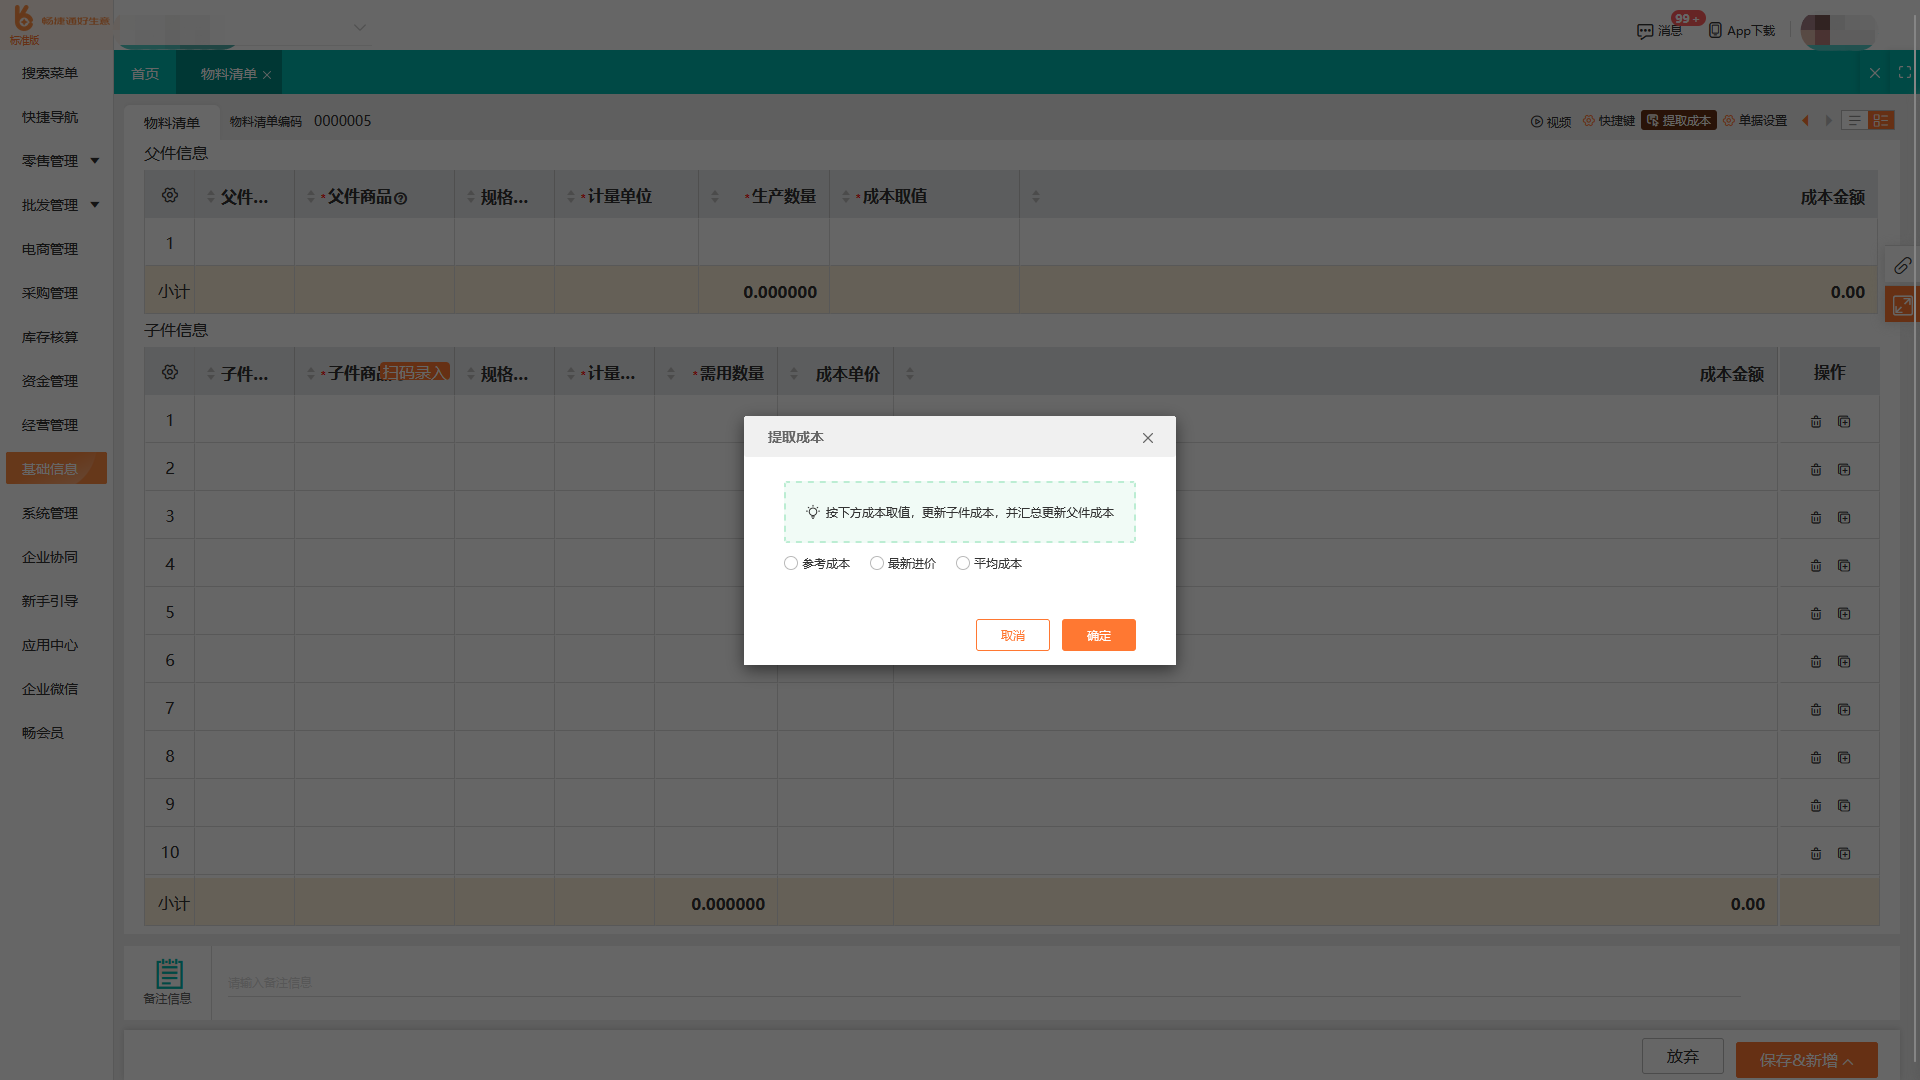Switch to 首页 home tab
Viewport: 1920px width, 1080px height.
[x=145, y=73]
